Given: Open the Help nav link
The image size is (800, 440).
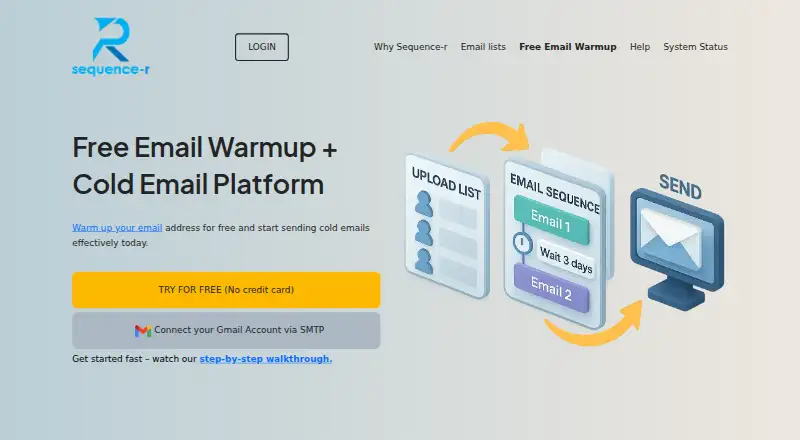Looking at the screenshot, I should tap(640, 47).
